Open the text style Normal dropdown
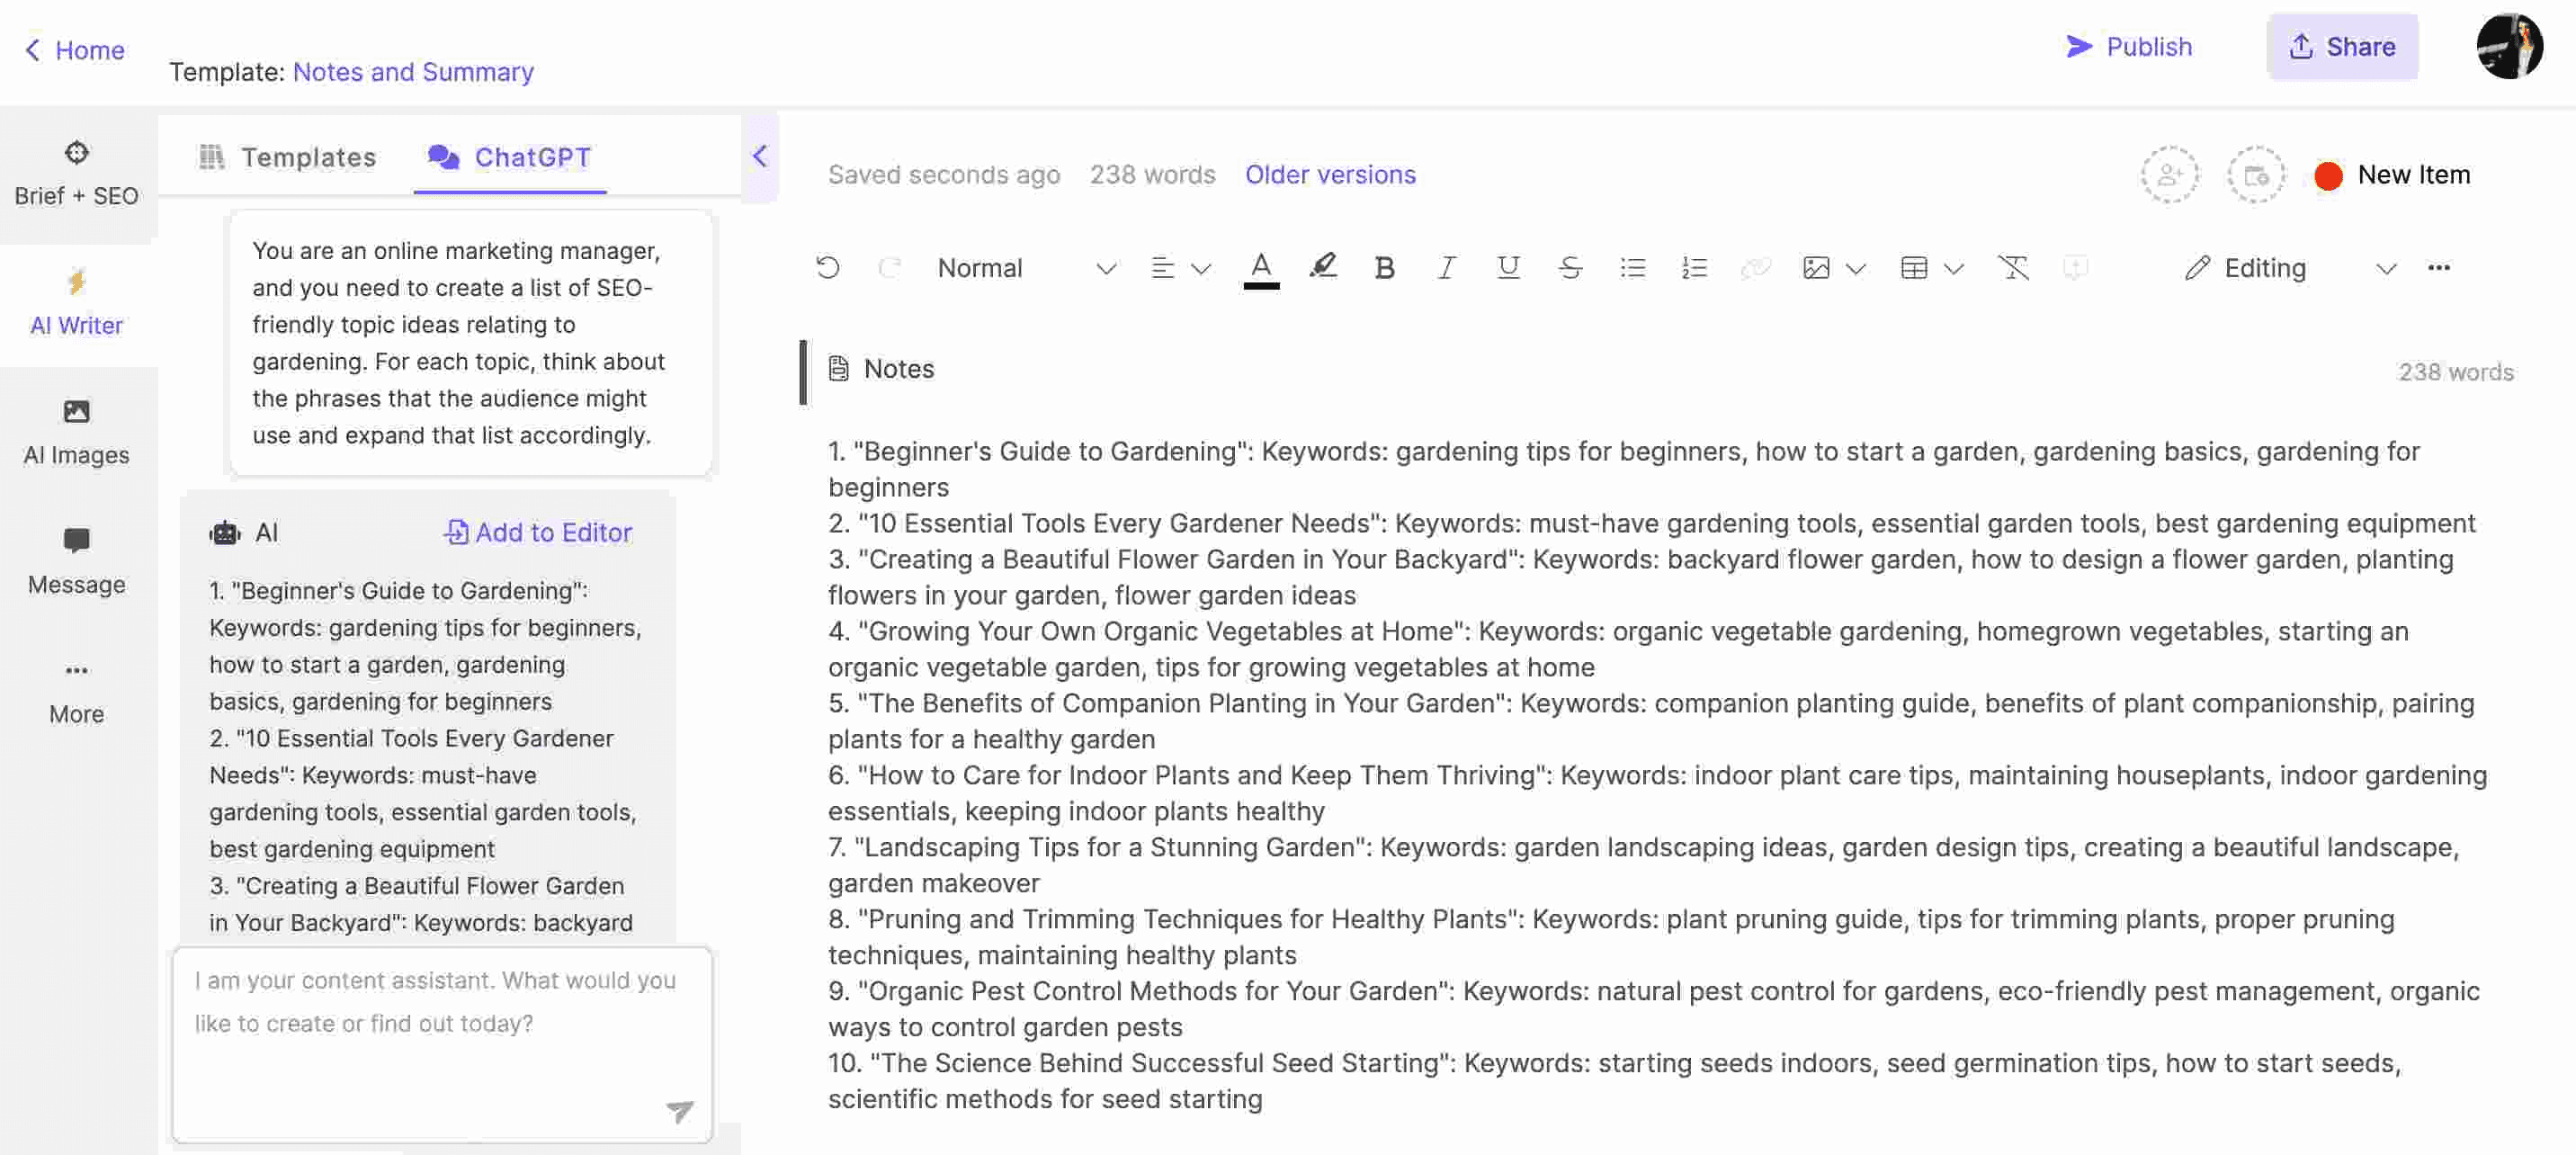Image resolution: width=2576 pixels, height=1155 pixels. 1022,266
